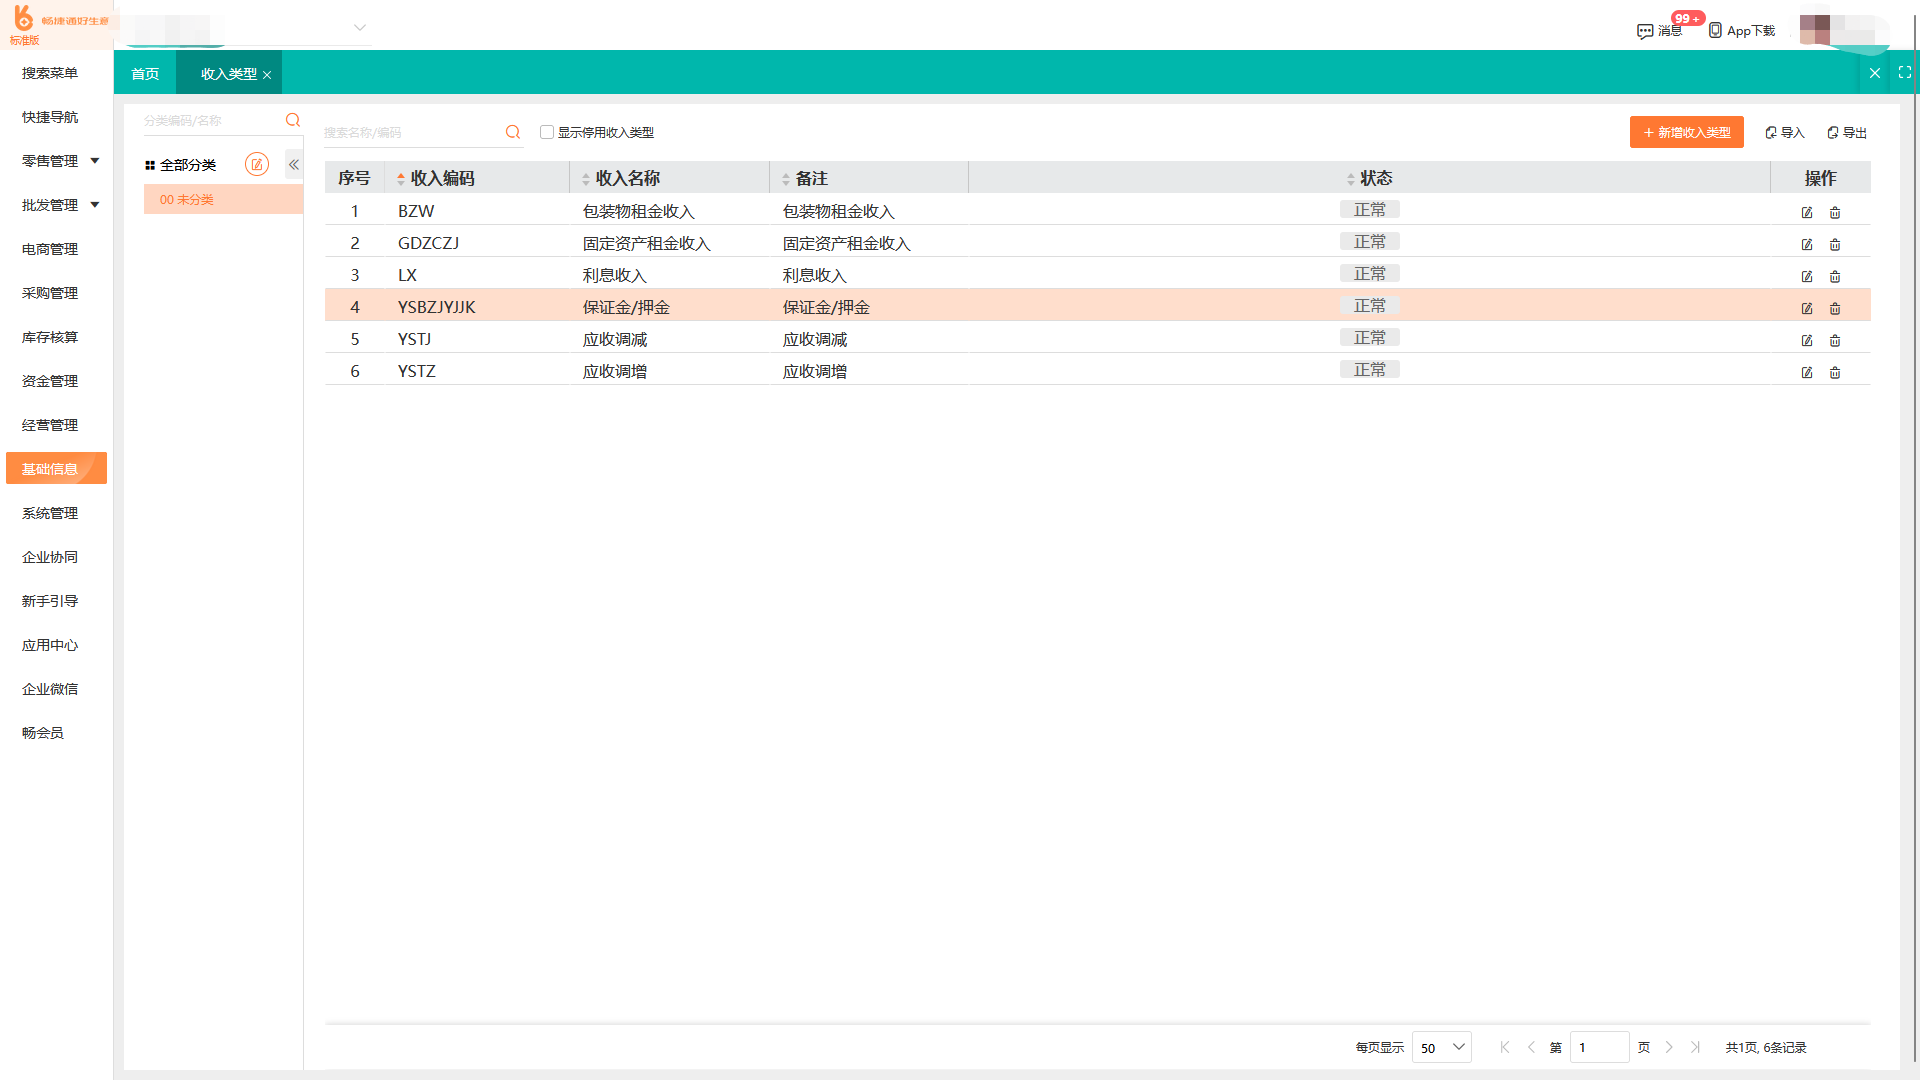
Task: Click 新增收入类型 button
Action: tap(1689, 132)
